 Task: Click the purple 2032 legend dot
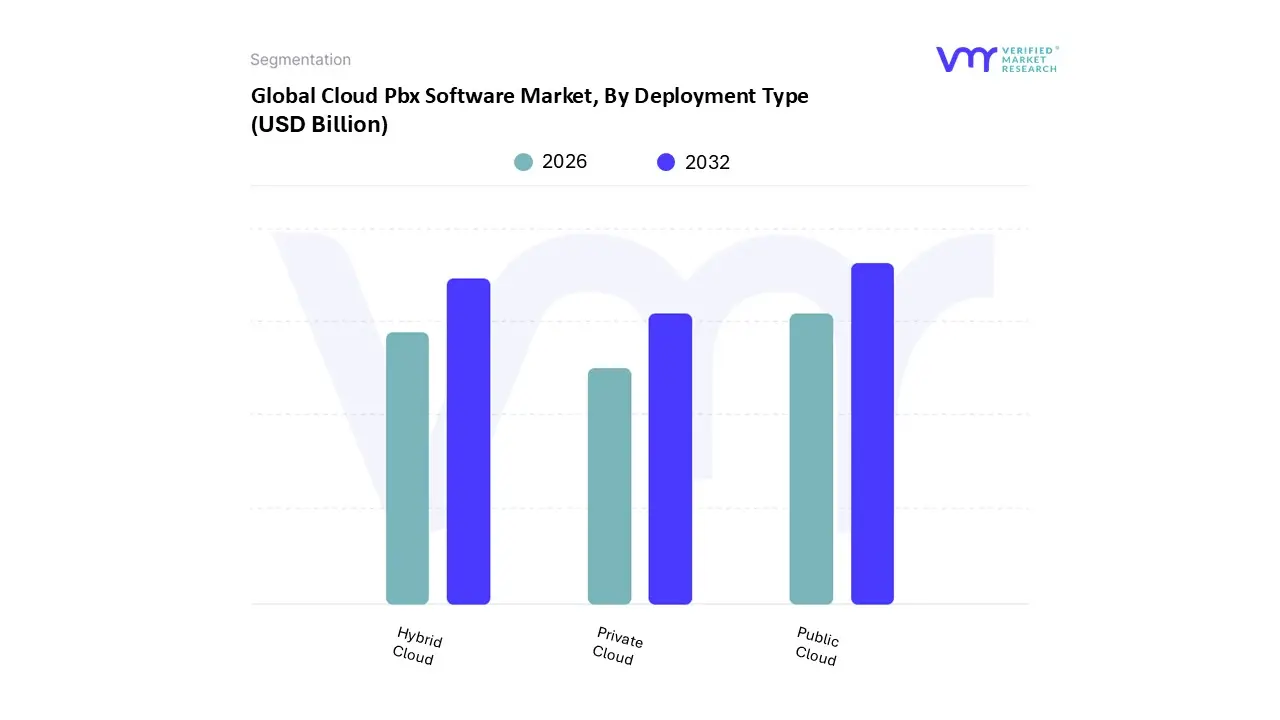tap(666, 162)
